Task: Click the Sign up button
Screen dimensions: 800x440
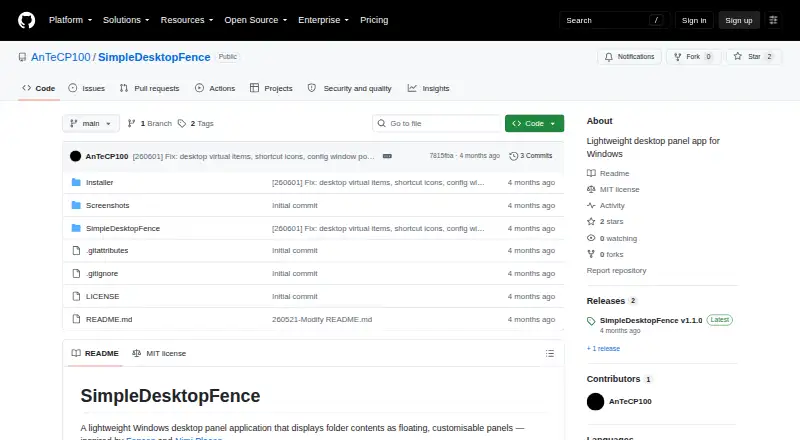Action: [739, 20]
